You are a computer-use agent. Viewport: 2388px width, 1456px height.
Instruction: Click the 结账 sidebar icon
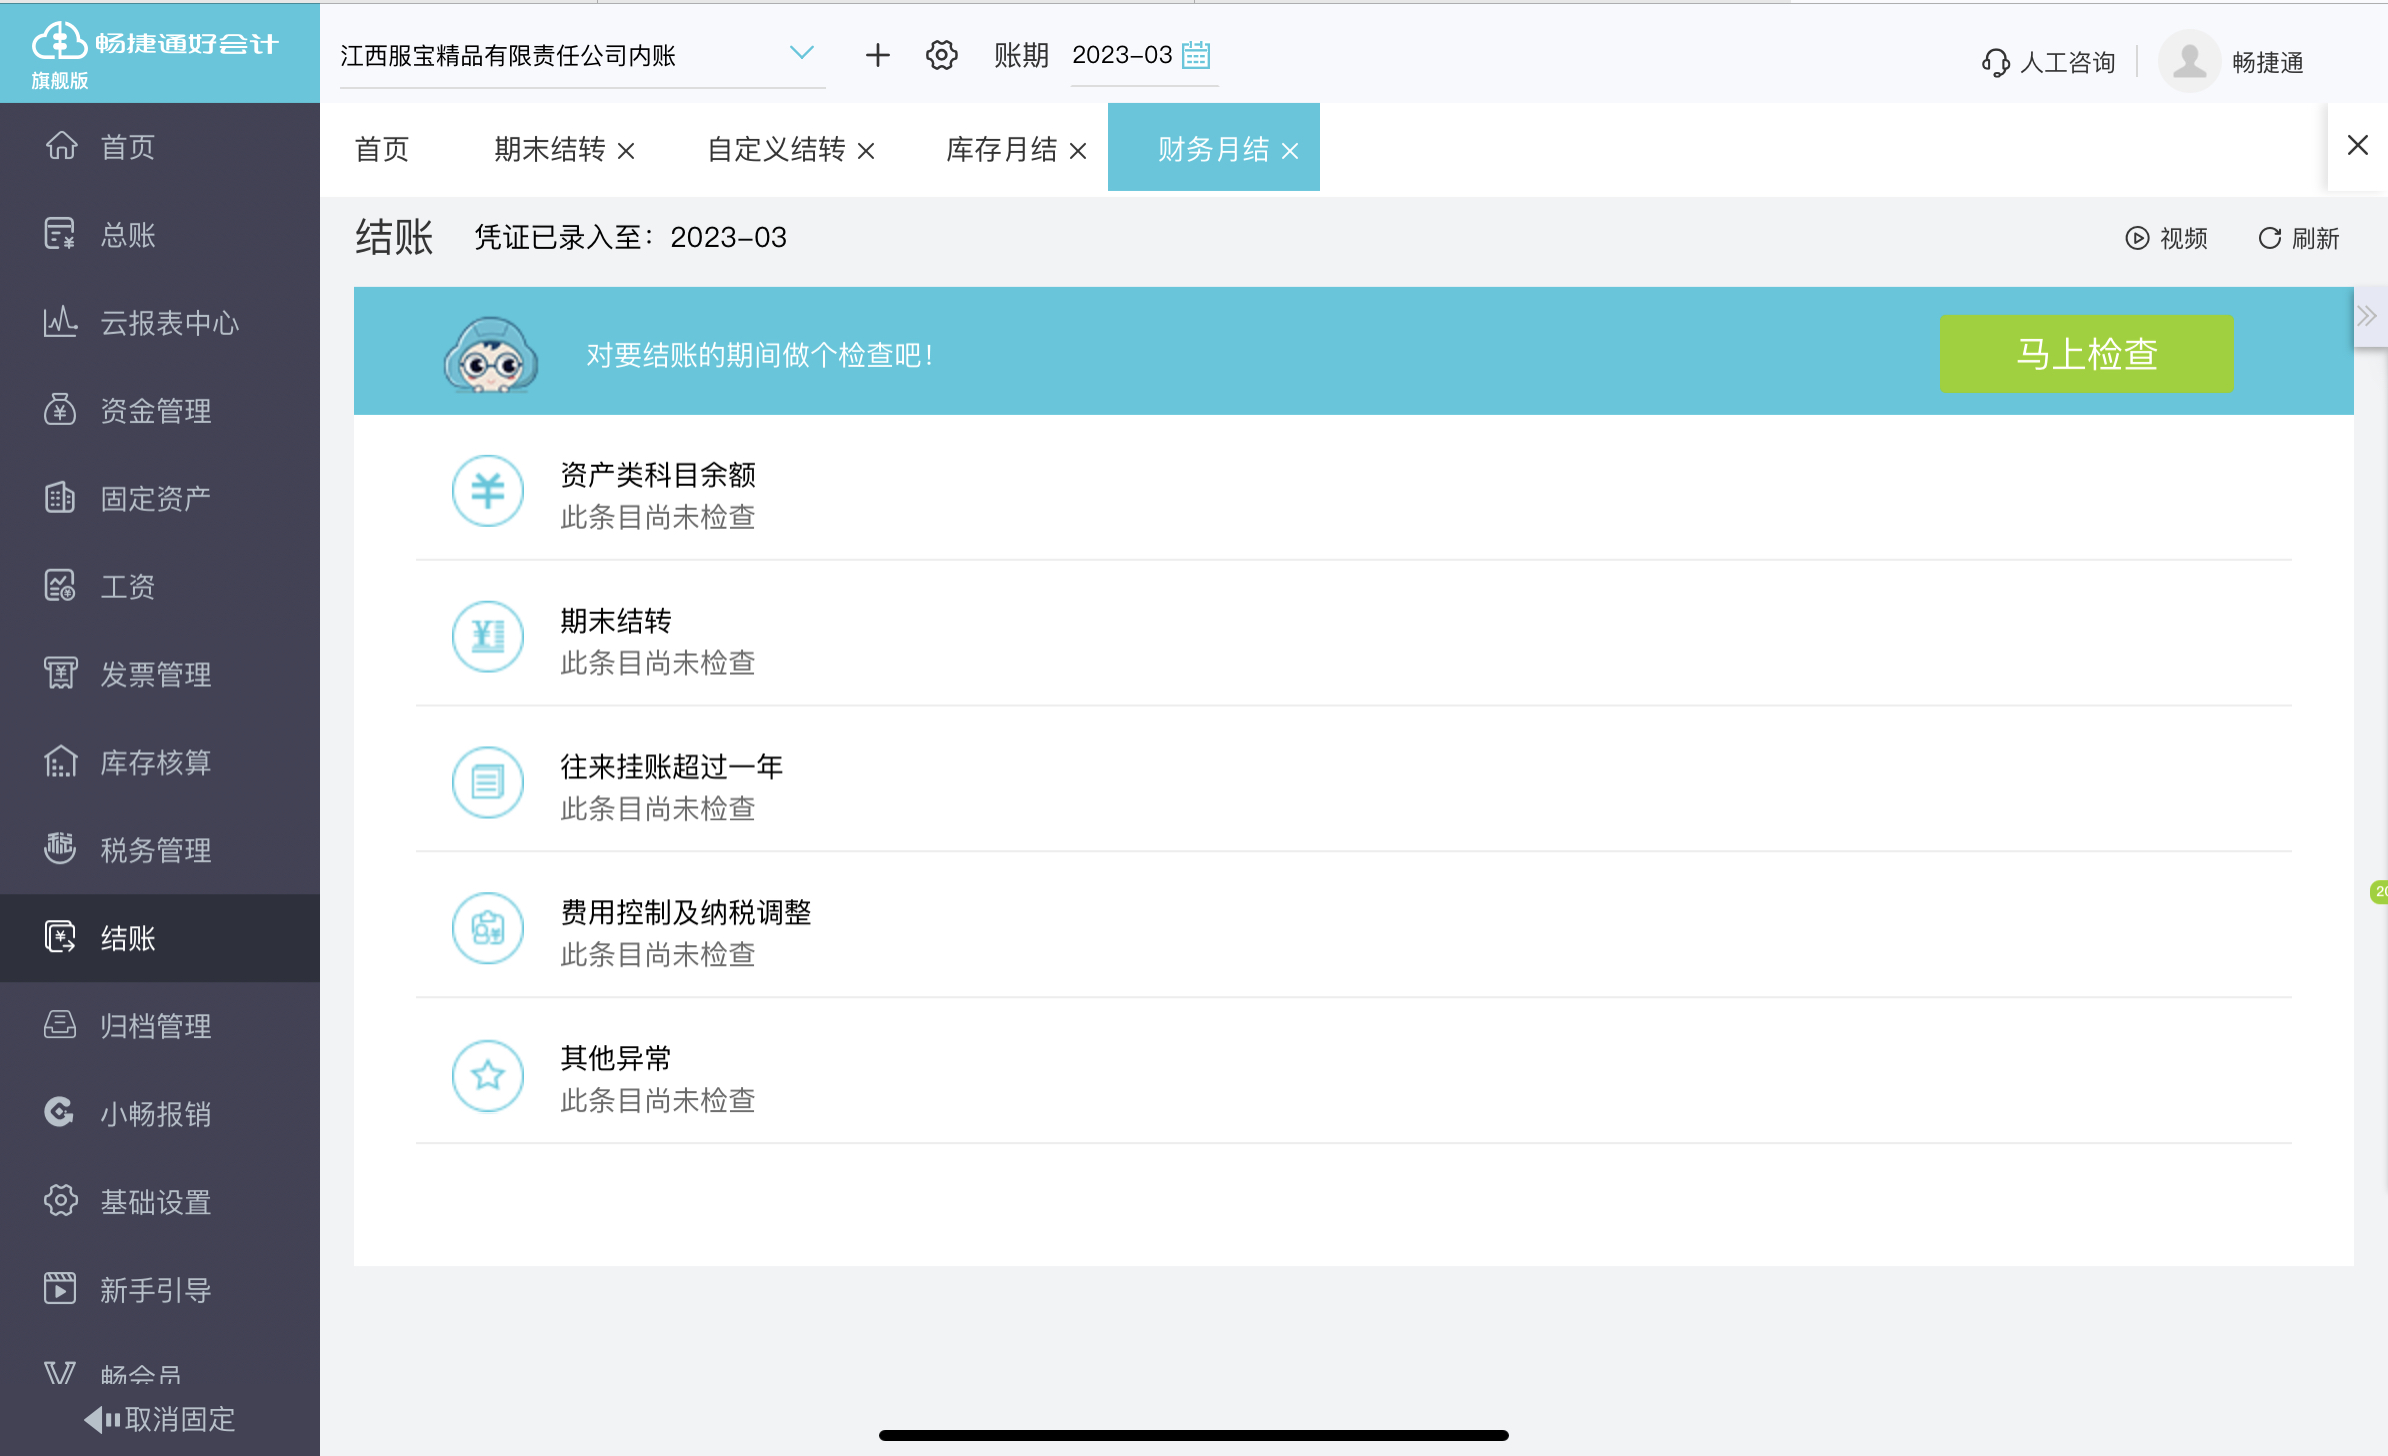[61, 936]
